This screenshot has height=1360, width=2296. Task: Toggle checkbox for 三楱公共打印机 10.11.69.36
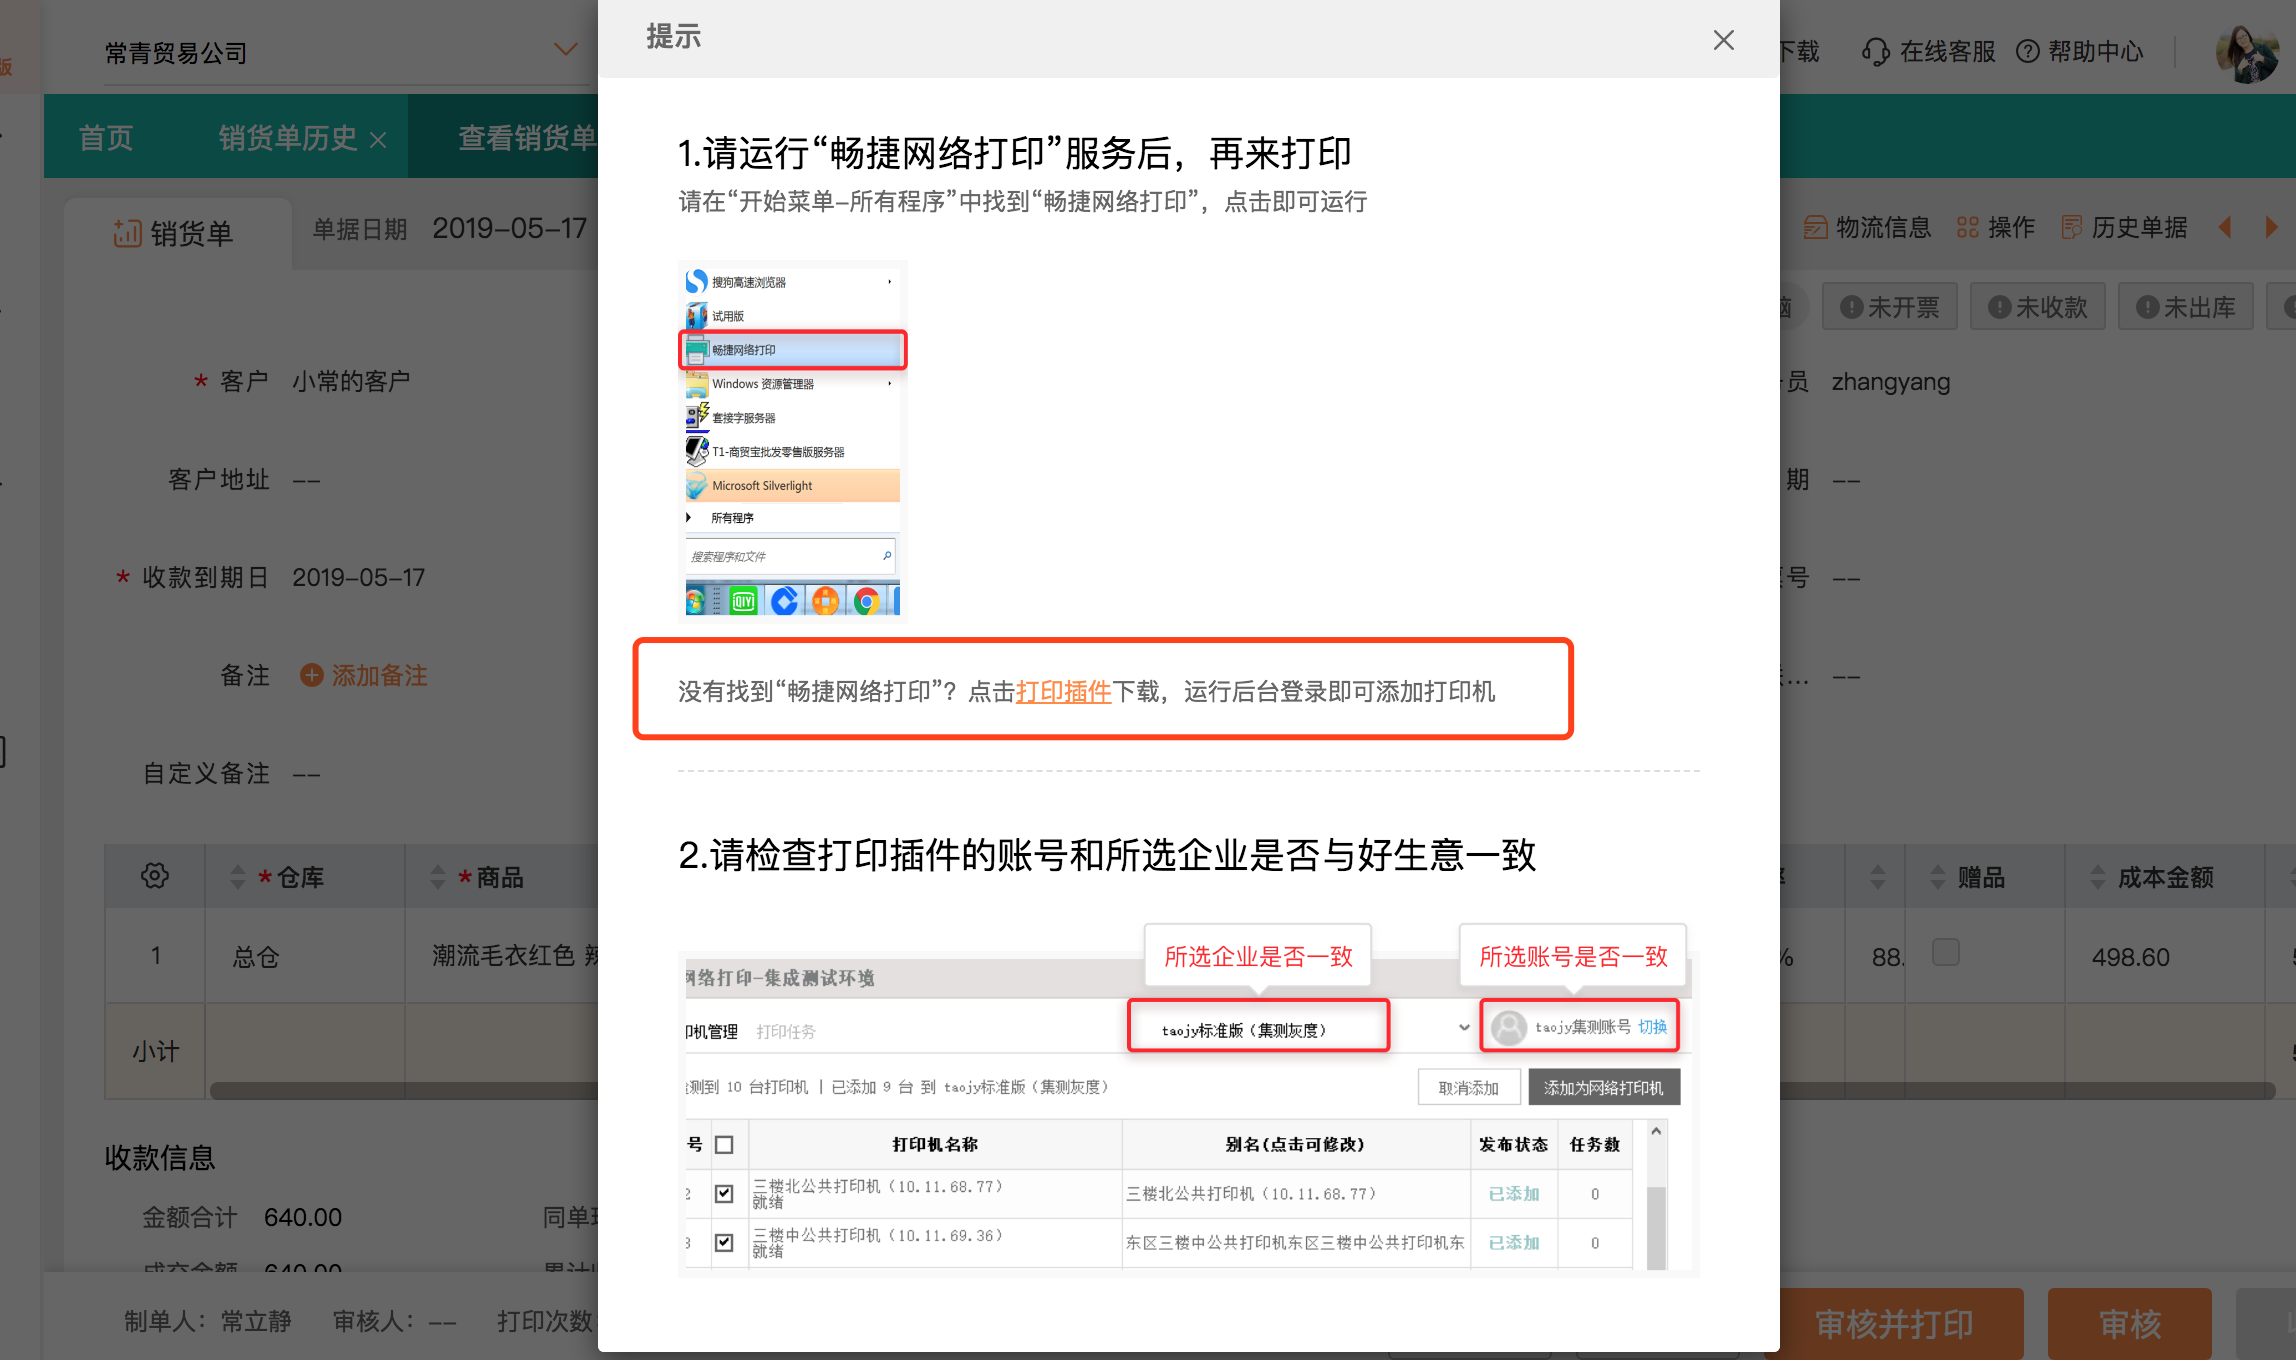pyautogui.click(x=725, y=1239)
